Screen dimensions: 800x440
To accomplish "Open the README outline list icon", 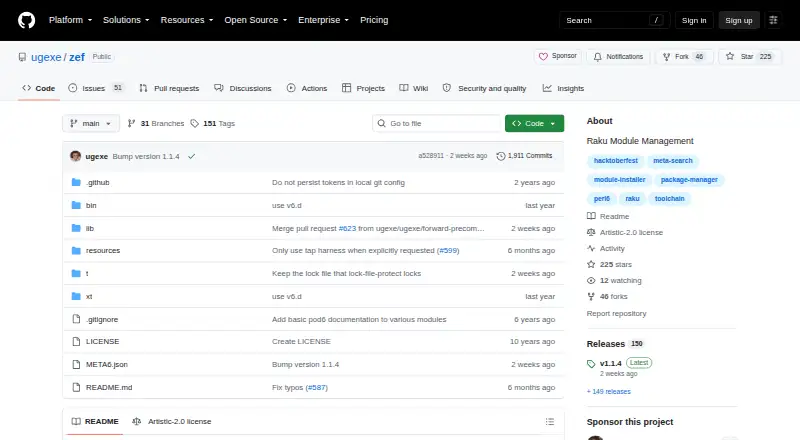I will click(549, 422).
